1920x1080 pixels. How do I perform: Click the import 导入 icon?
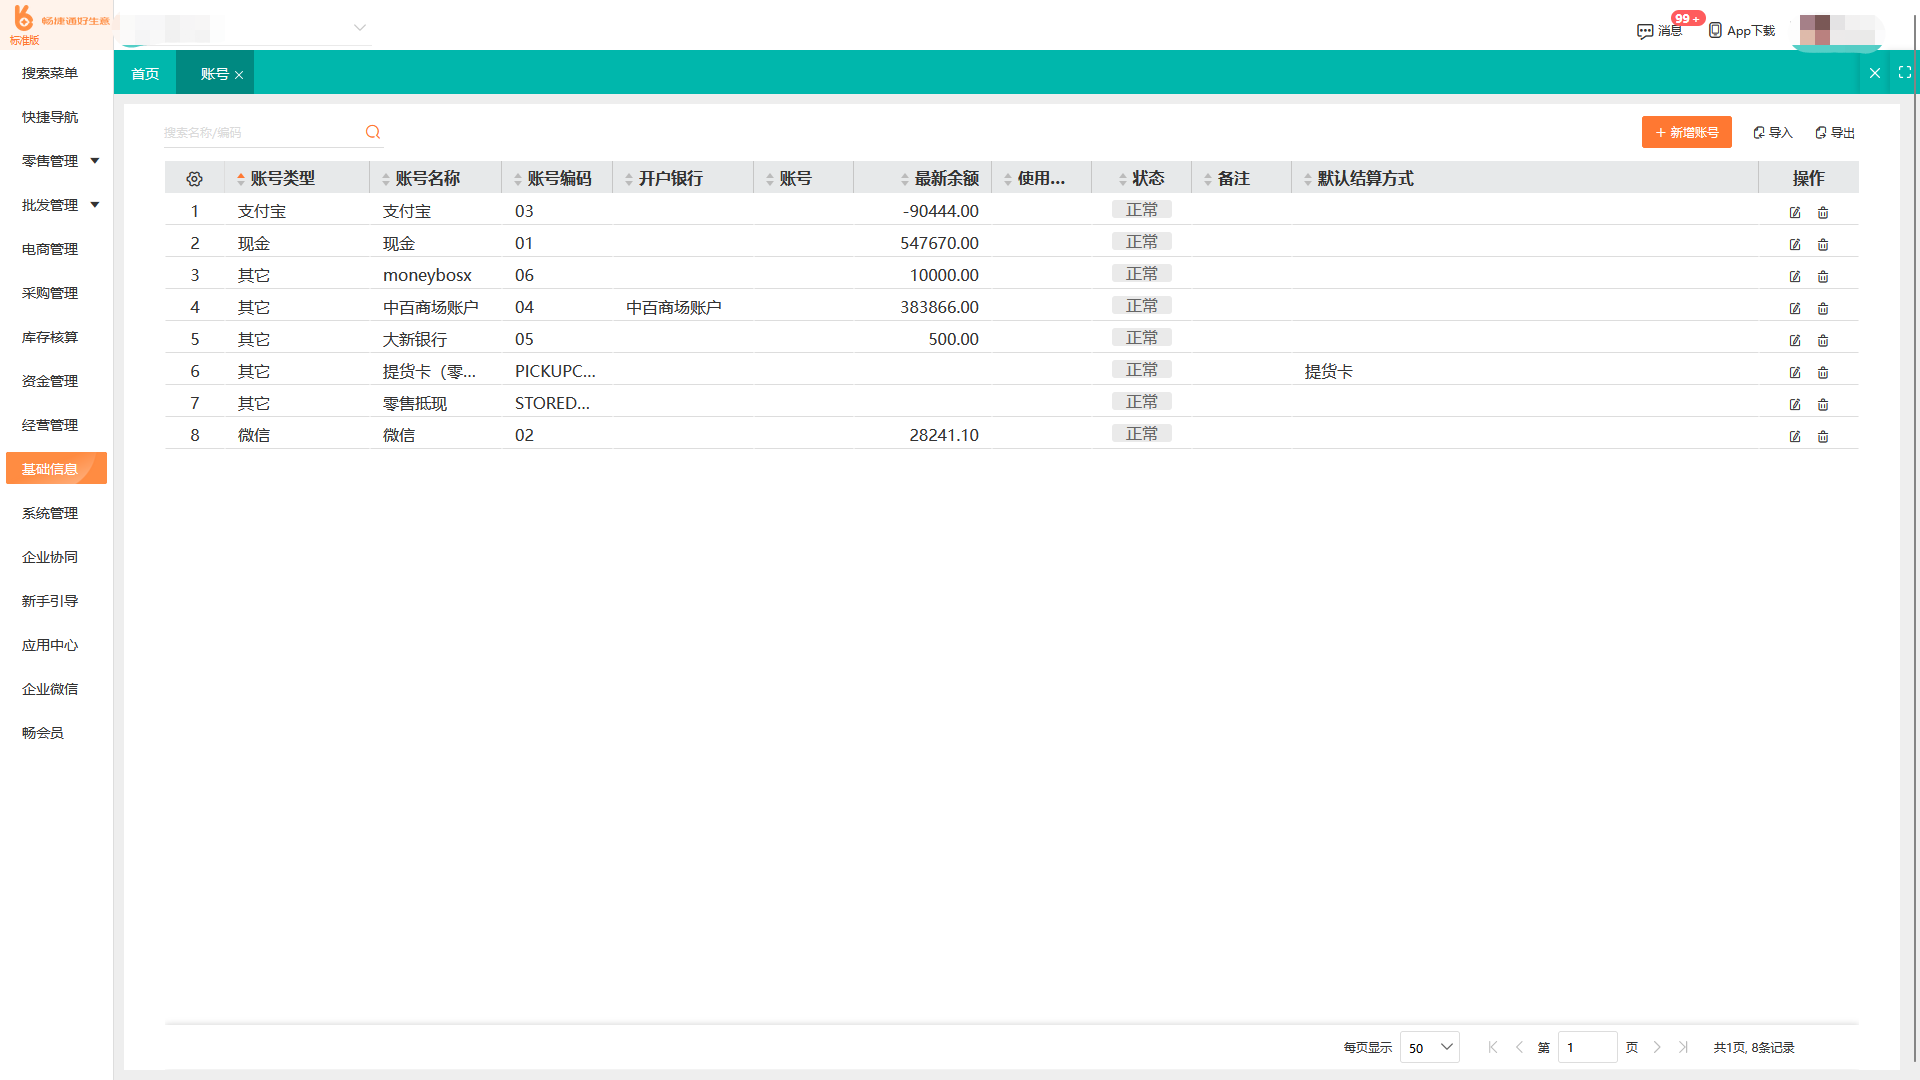pos(1774,132)
